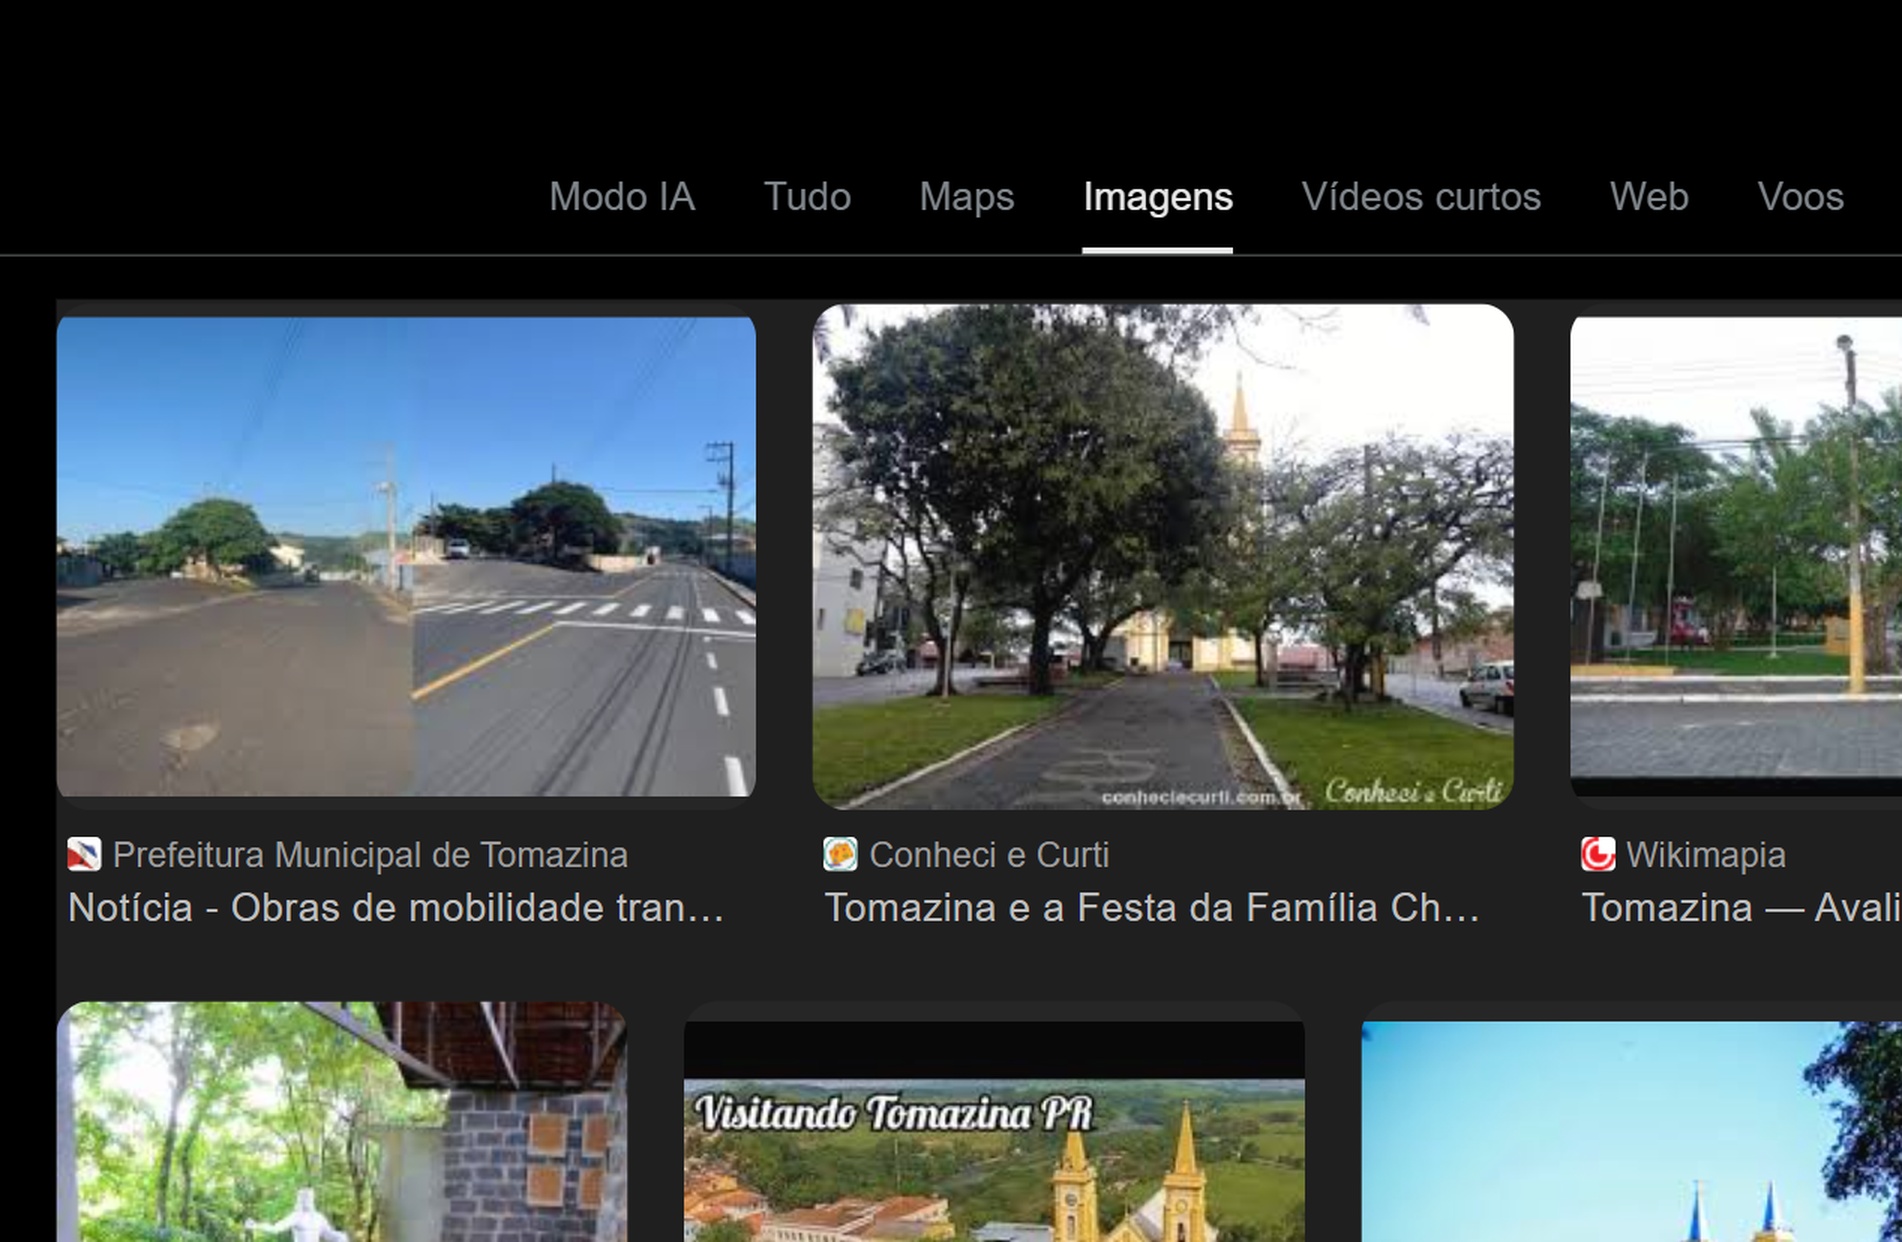Click the Prefeitura Municipal de Tomazina favicon
The image size is (1902, 1242).
(84, 855)
